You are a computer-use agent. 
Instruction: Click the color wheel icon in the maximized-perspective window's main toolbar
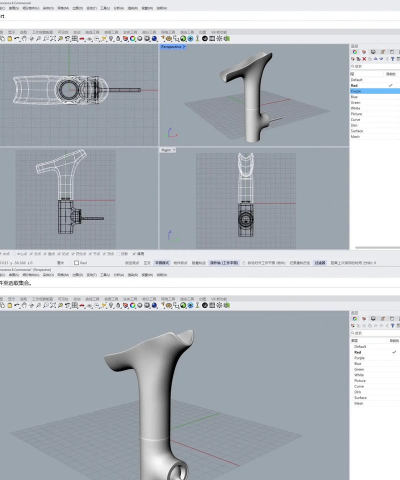click(133, 305)
